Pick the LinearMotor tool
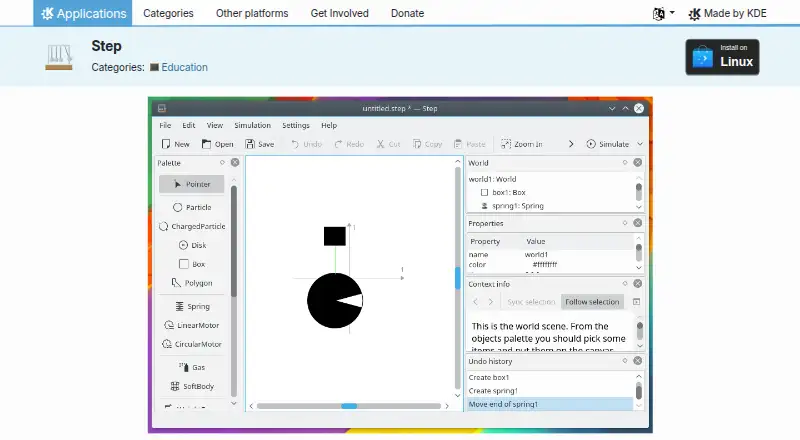This screenshot has width=800, height=440. coord(192,325)
